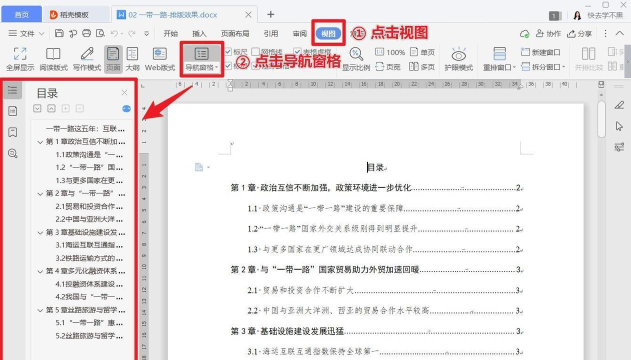This screenshot has width=631, height=360.
Task: Enable 写作模式 writing mode
Action: [87, 59]
